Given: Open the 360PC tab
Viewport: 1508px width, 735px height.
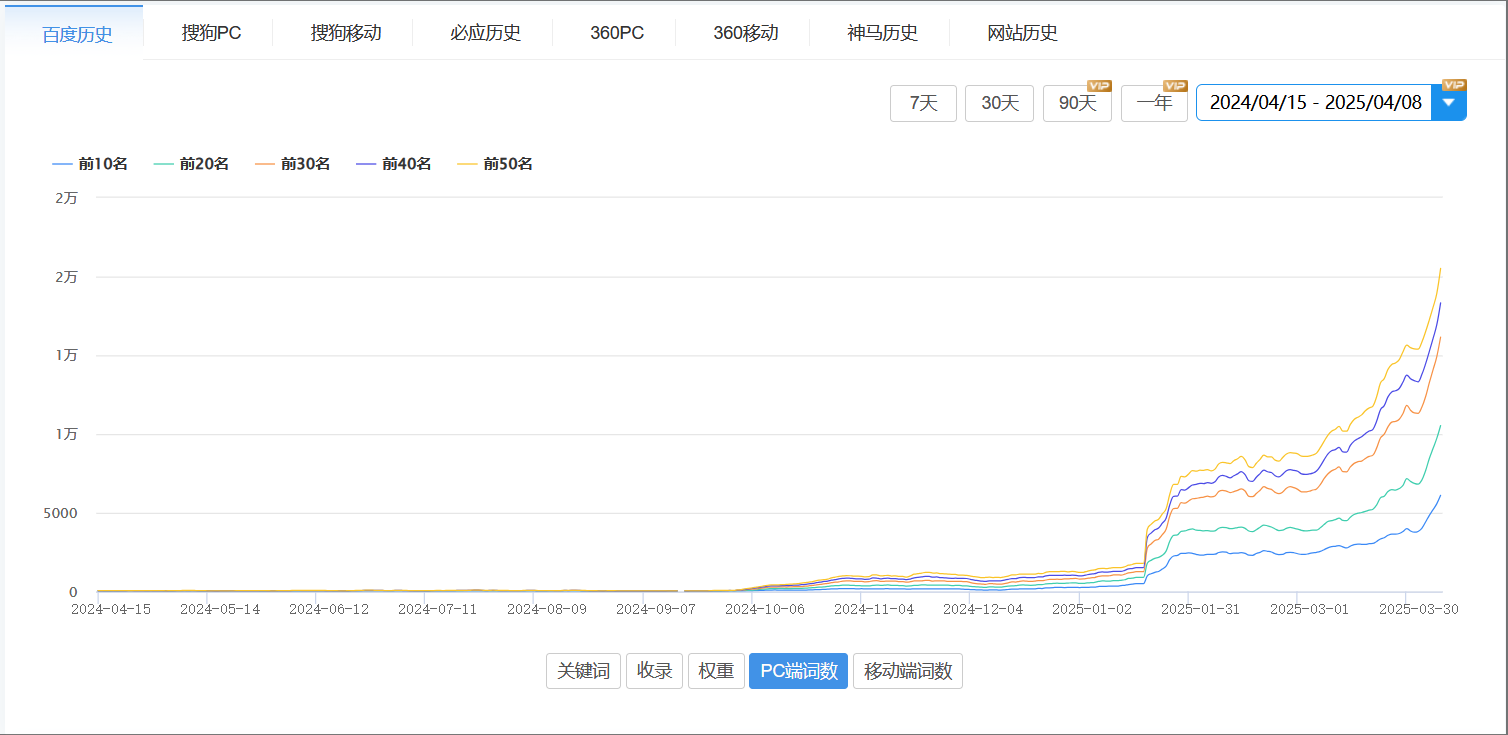Looking at the screenshot, I should click(x=617, y=33).
